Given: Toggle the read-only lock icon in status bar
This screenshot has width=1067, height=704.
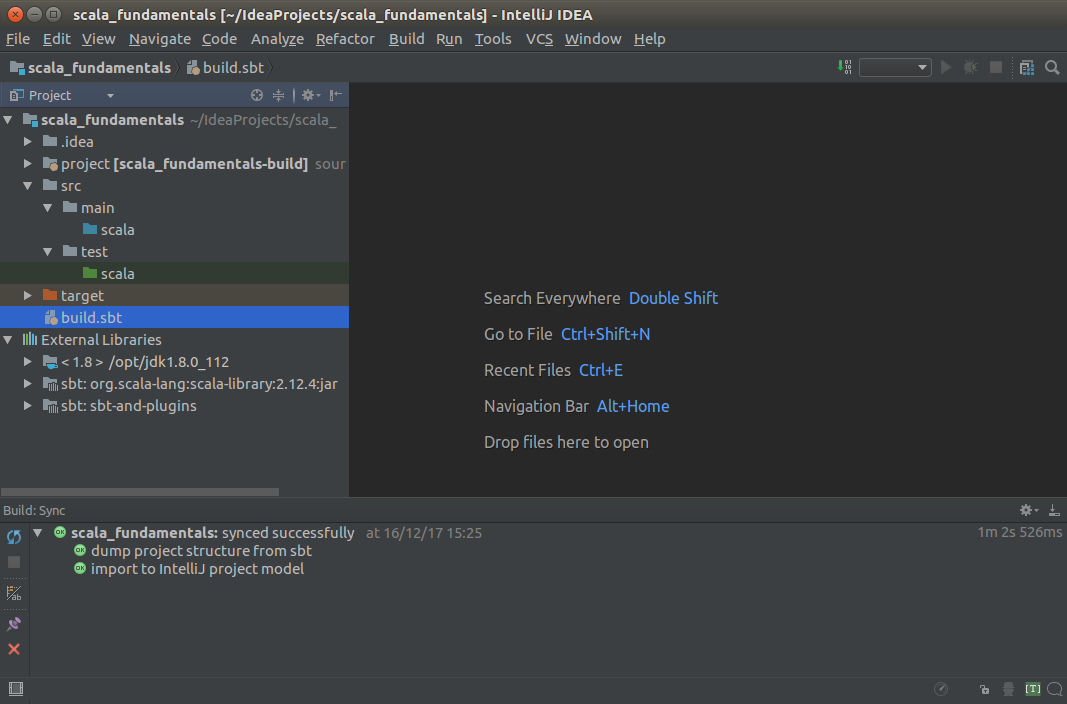Looking at the screenshot, I should coord(985,689).
